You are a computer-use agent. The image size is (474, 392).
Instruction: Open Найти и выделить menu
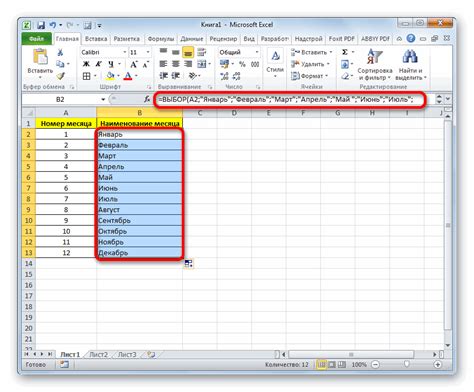pyautogui.click(x=411, y=65)
